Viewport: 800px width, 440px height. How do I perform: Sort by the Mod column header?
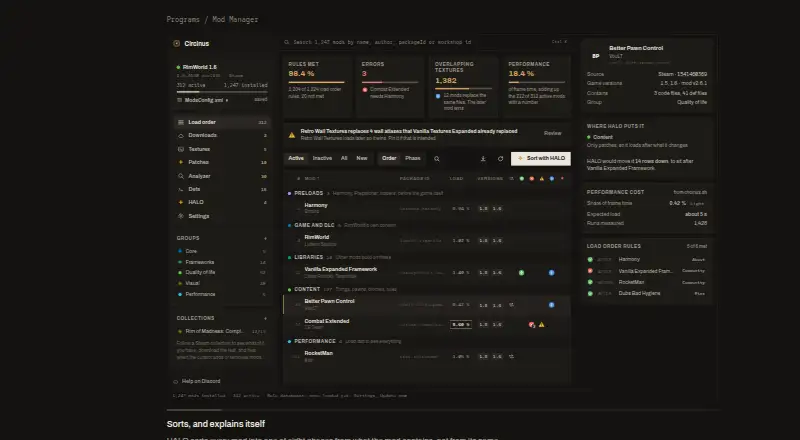click(311, 179)
